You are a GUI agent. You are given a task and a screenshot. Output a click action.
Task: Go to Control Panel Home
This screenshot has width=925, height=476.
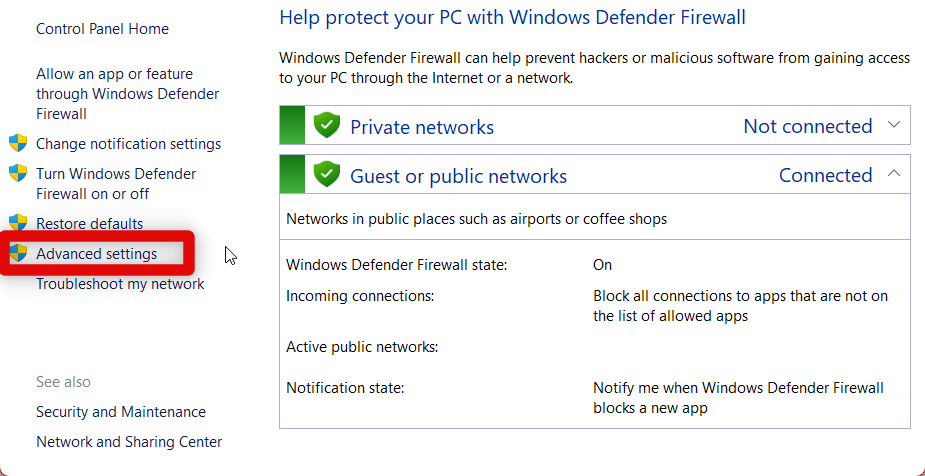(102, 29)
